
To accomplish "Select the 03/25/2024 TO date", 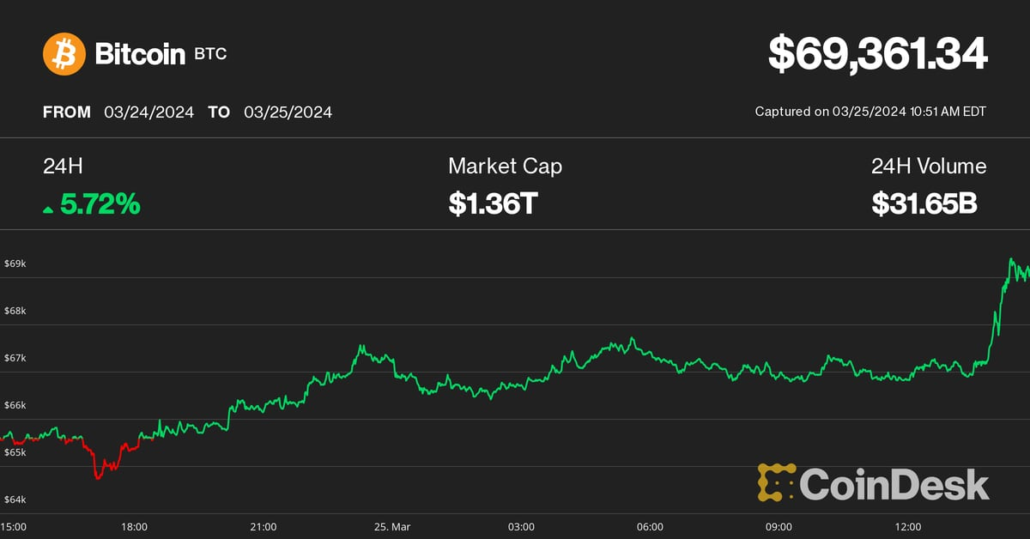I will coord(288,112).
